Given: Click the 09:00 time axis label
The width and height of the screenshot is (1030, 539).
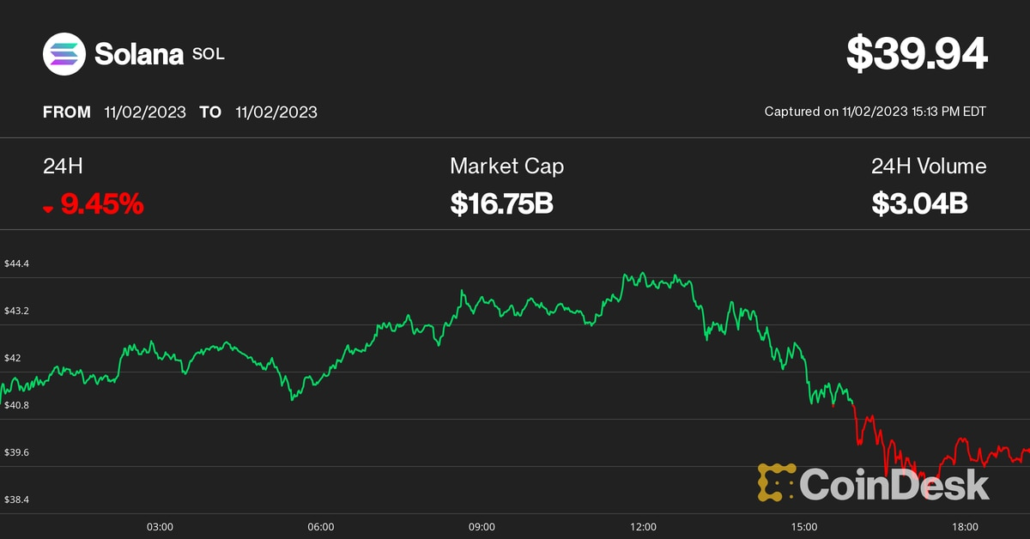Looking at the screenshot, I should (482, 527).
